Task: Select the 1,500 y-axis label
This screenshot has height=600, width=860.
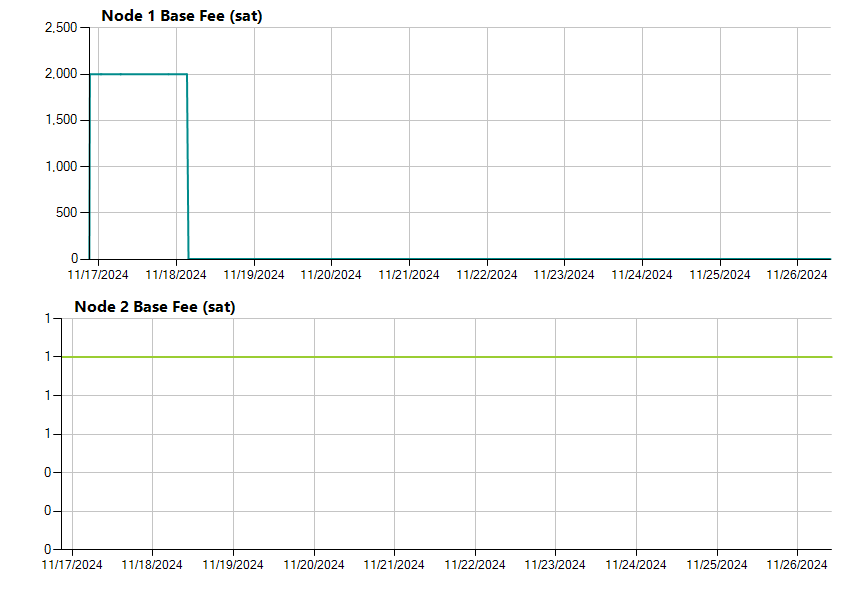Action: [x=62, y=120]
